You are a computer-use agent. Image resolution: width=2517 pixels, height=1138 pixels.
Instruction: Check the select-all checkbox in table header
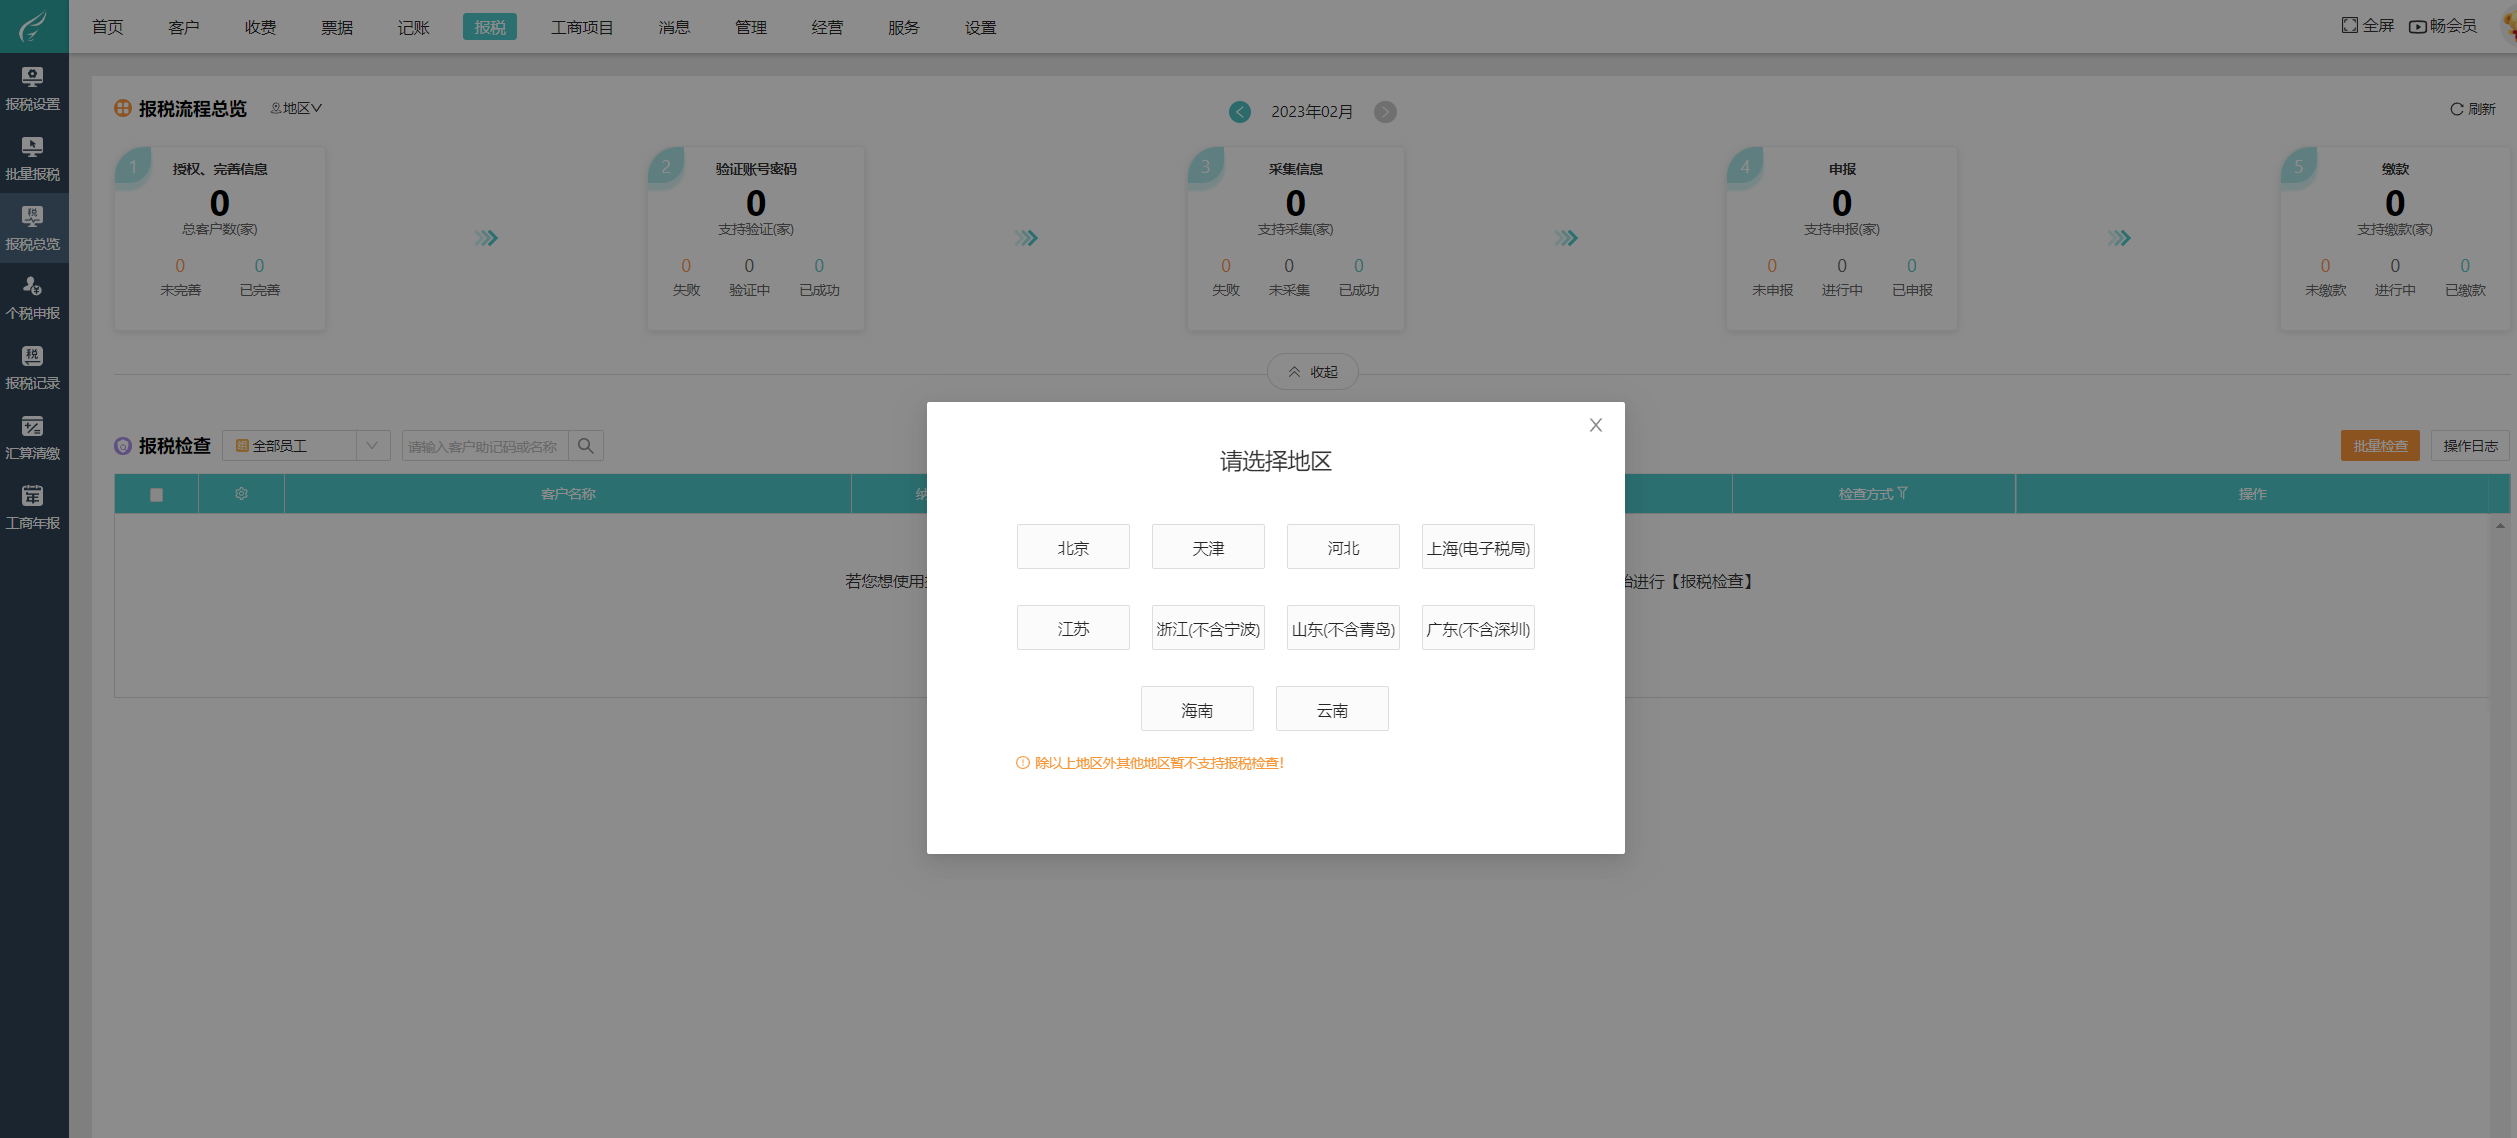click(x=156, y=493)
